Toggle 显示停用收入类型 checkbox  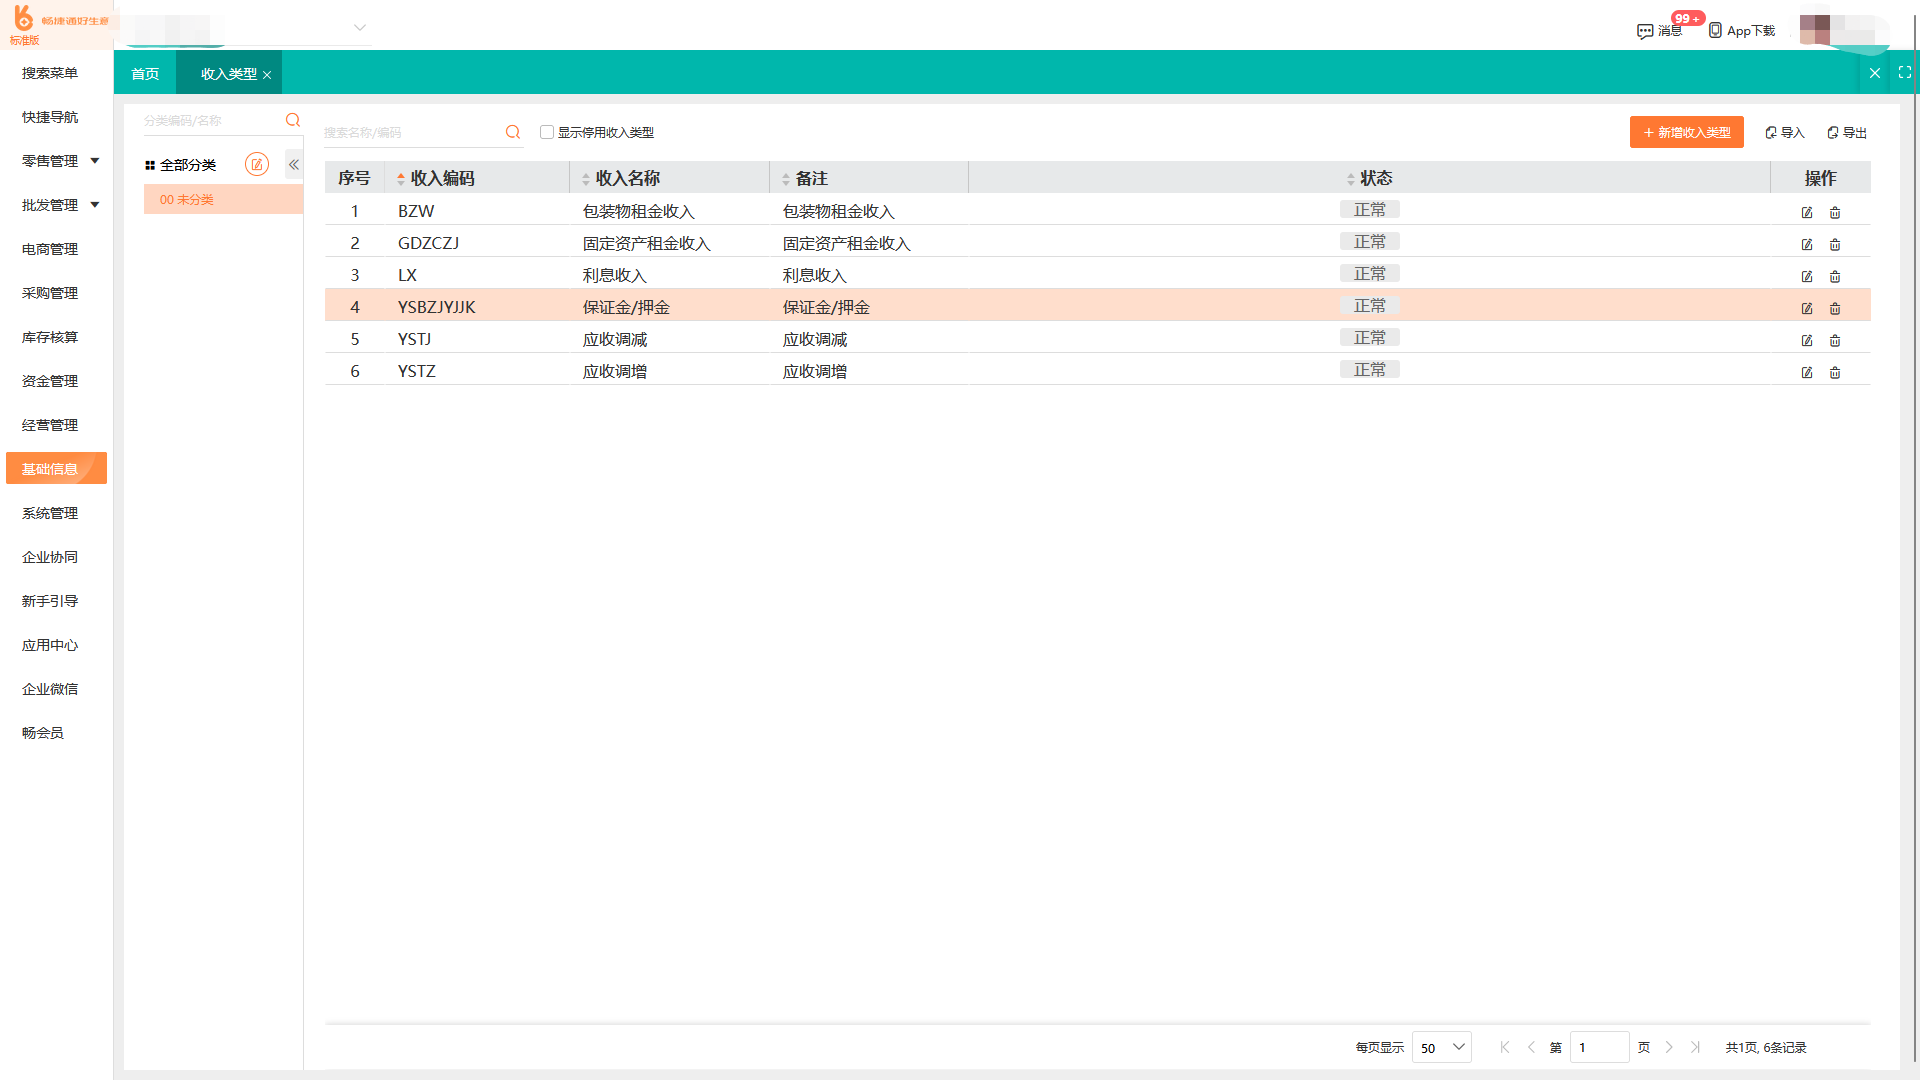coord(546,132)
